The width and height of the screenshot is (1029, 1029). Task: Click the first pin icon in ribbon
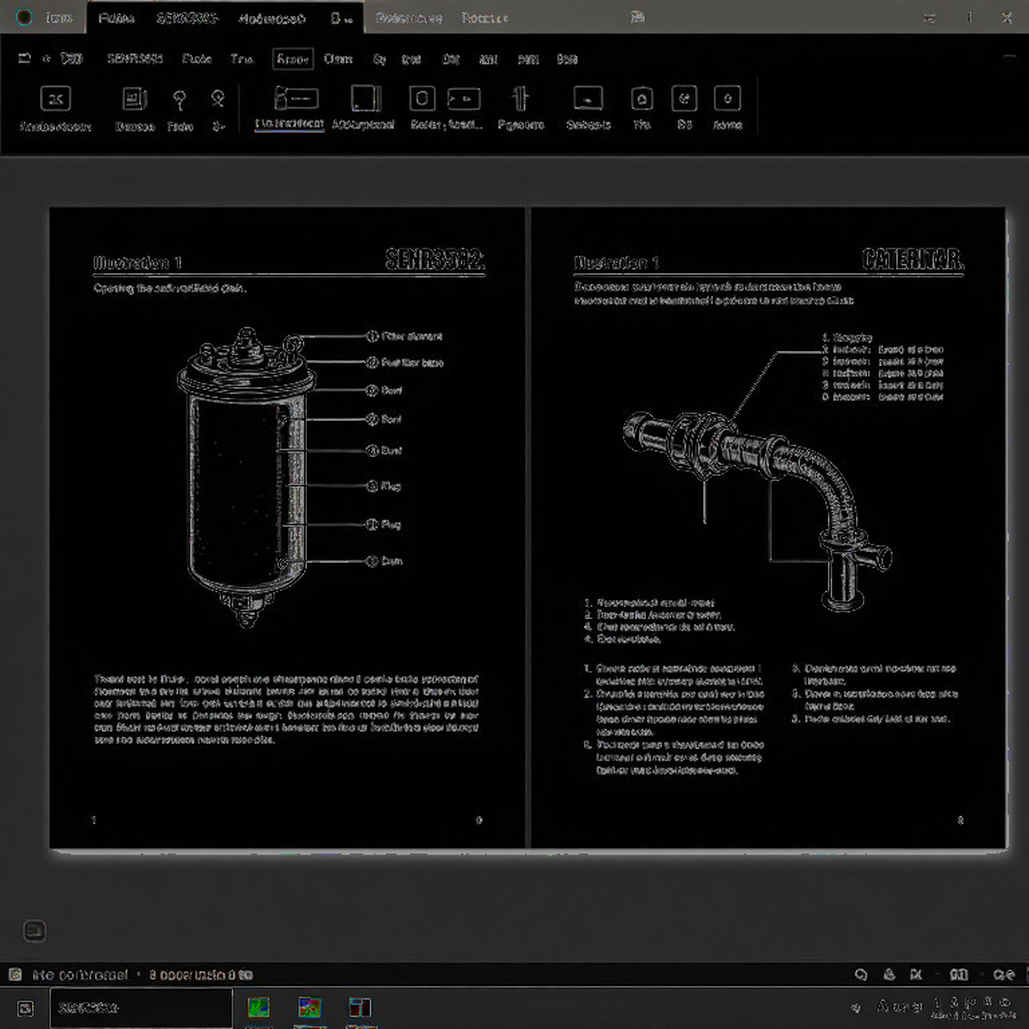pyautogui.click(x=179, y=99)
